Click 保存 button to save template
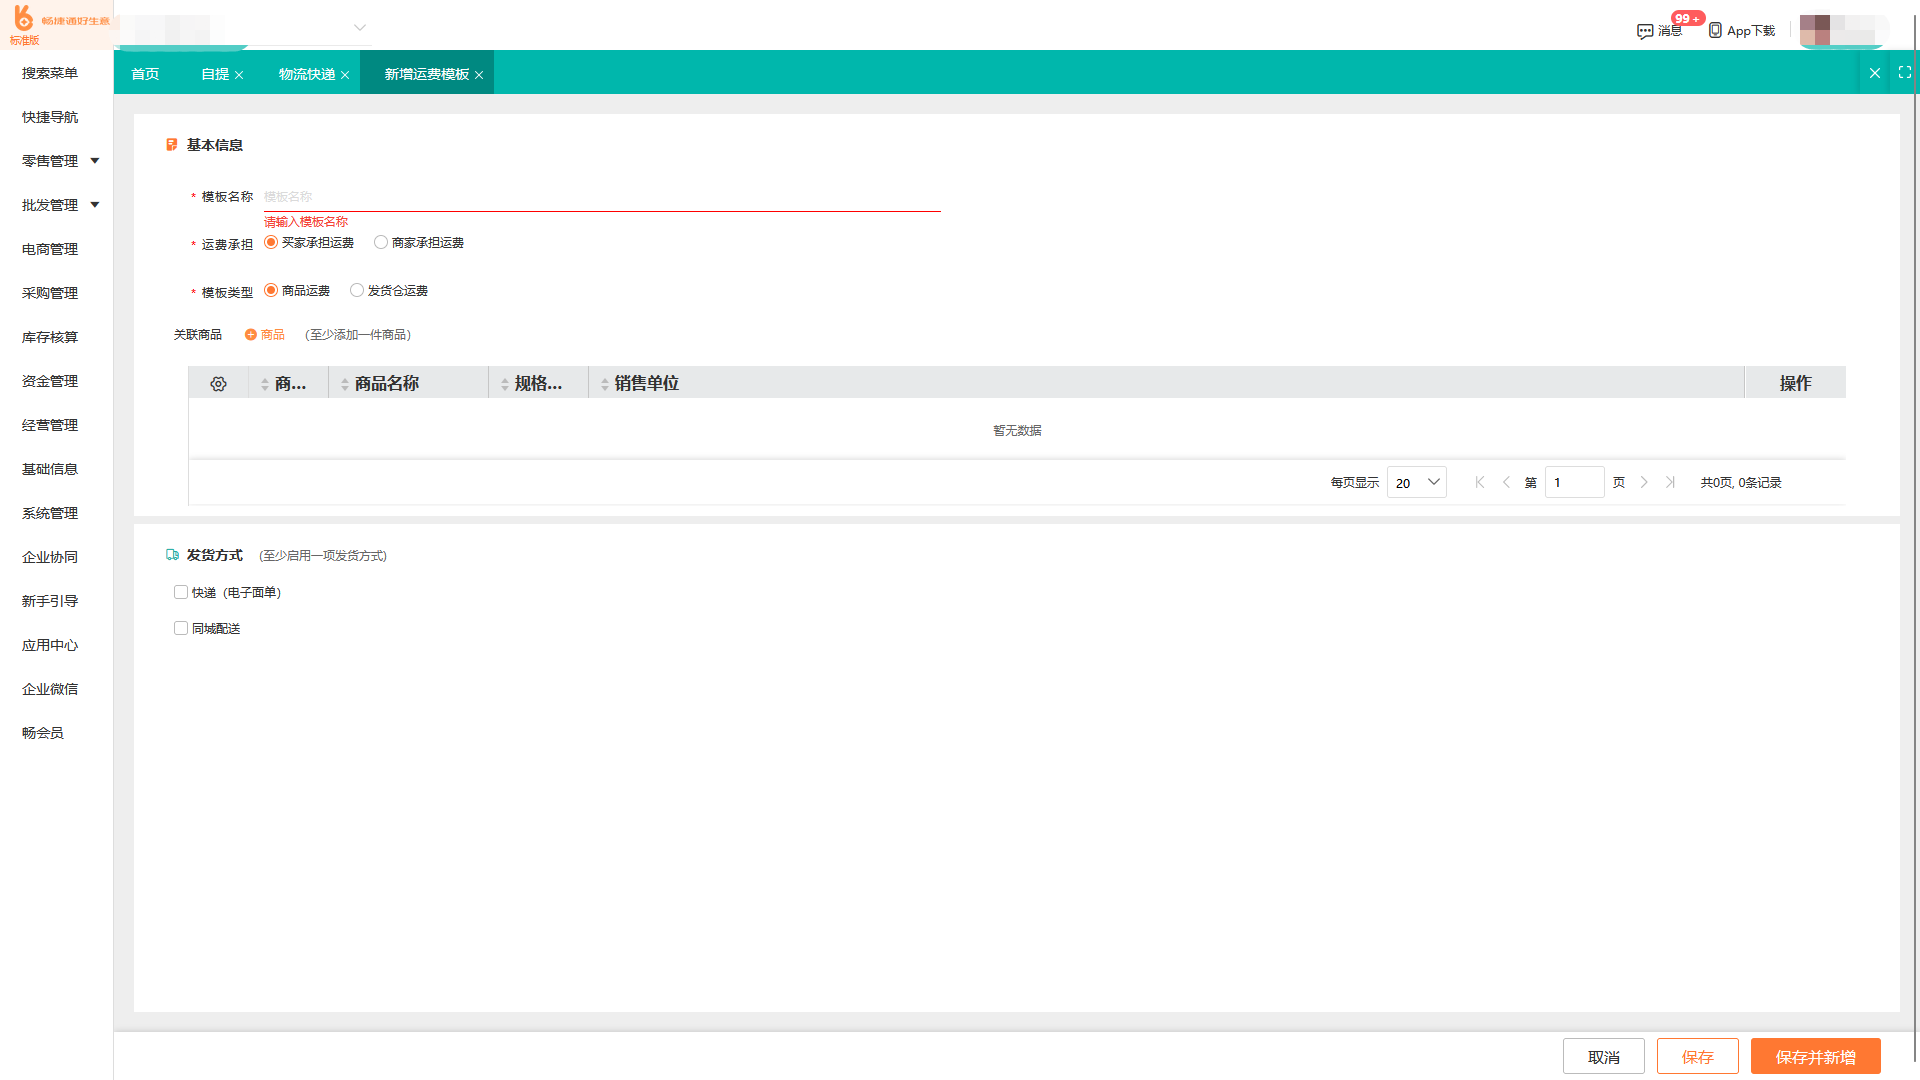1920x1080 pixels. pos(1698,1054)
